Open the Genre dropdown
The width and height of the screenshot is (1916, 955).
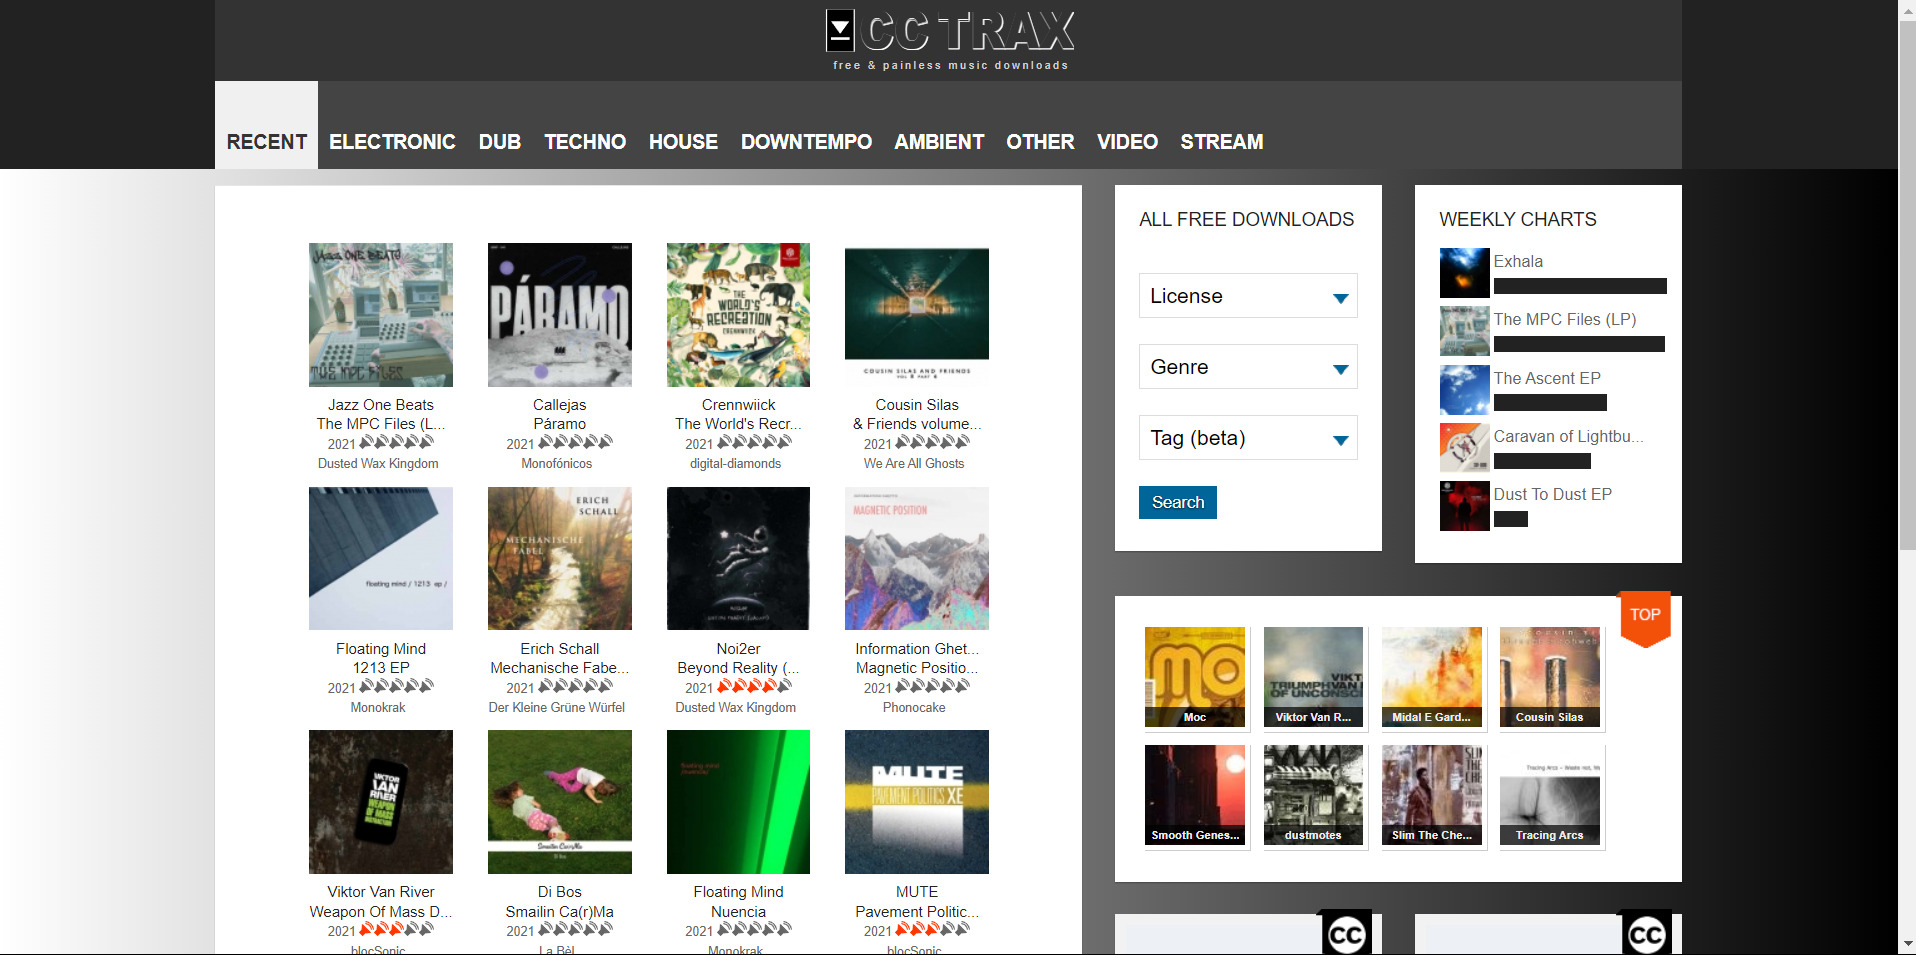pos(1247,367)
